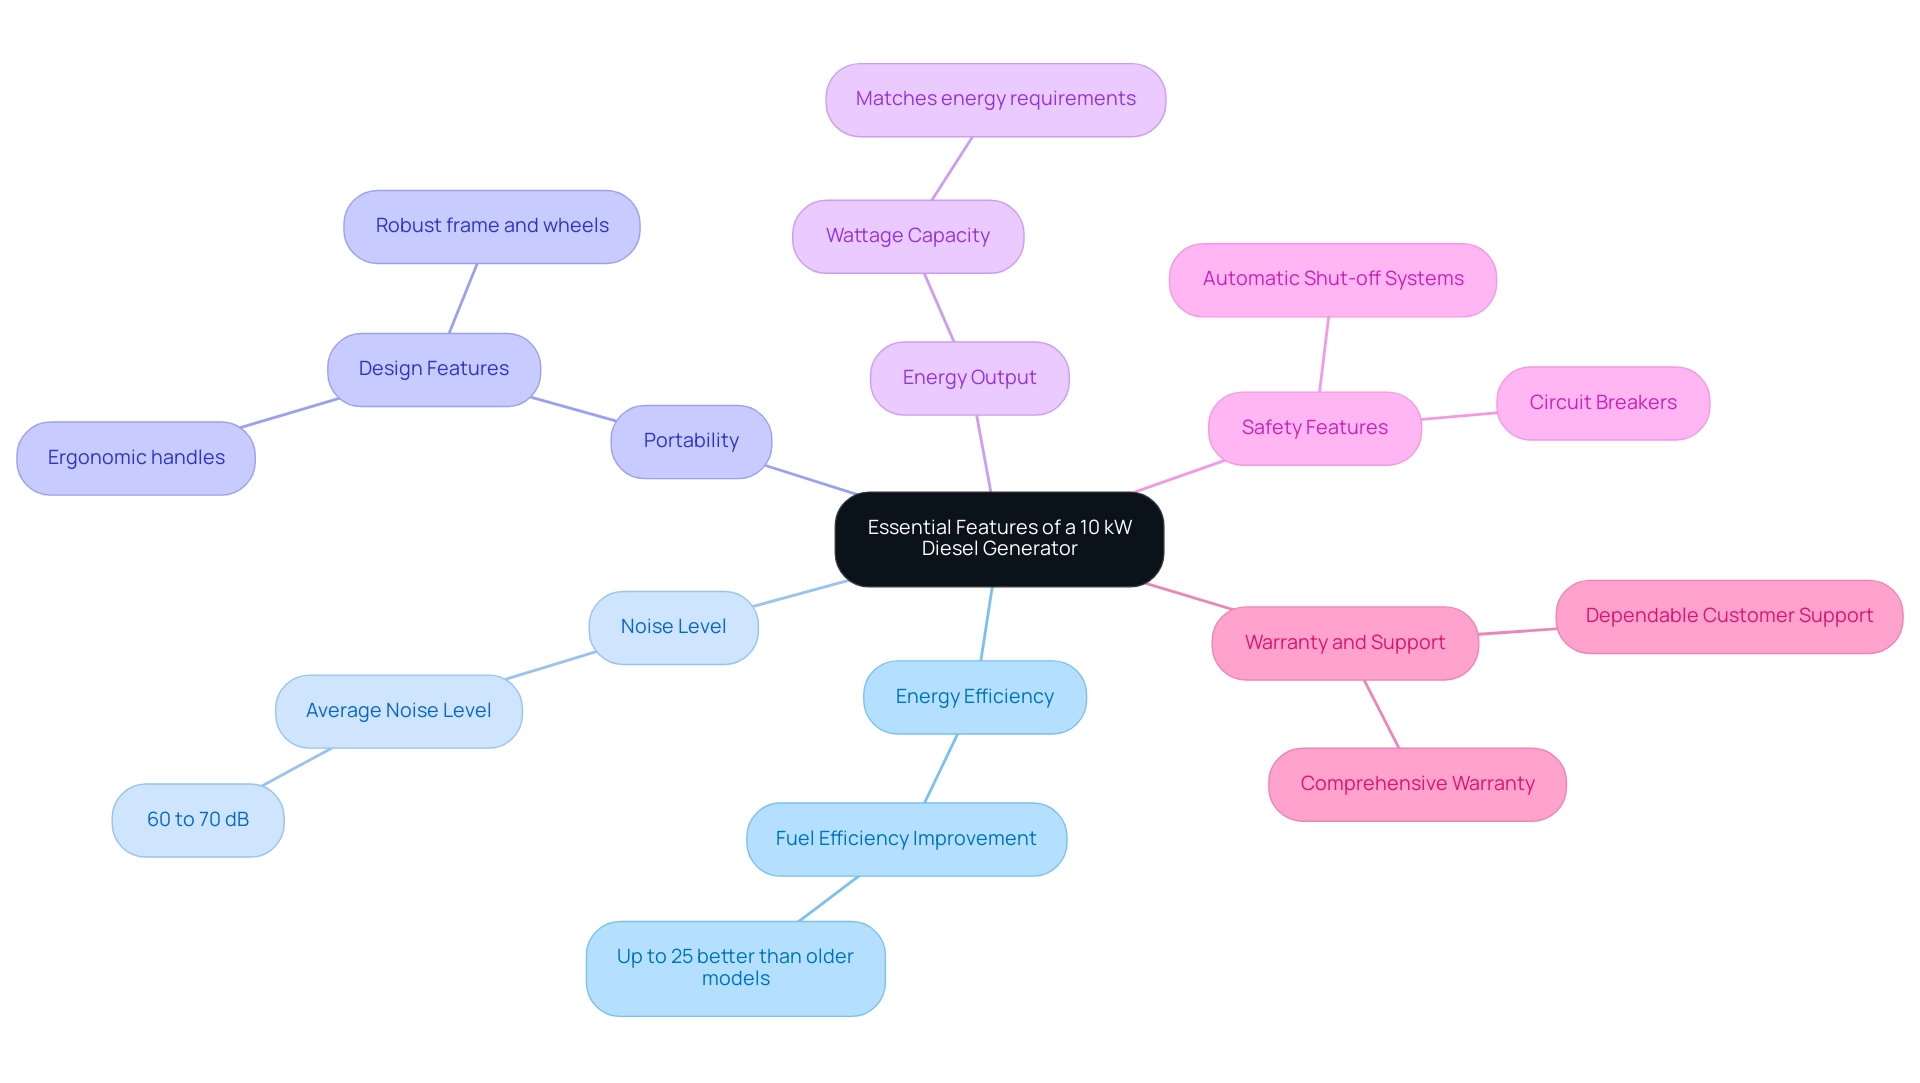Toggle visibility of Ergonomic handles node
The width and height of the screenshot is (1920, 1083).
coord(136,455)
